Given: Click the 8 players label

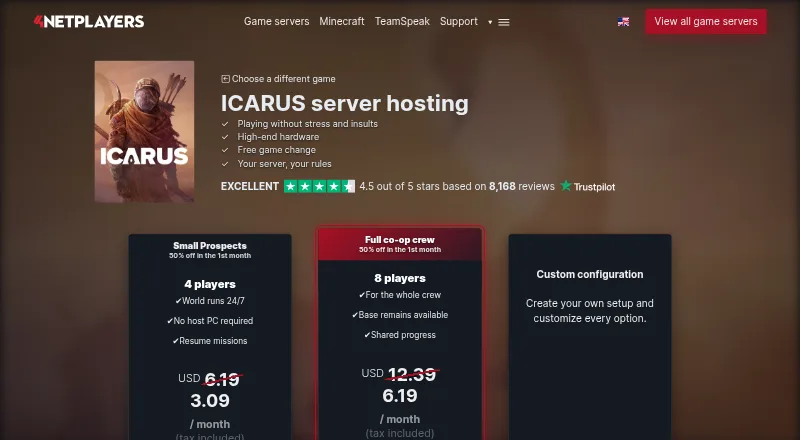Looking at the screenshot, I should click(x=399, y=278).
